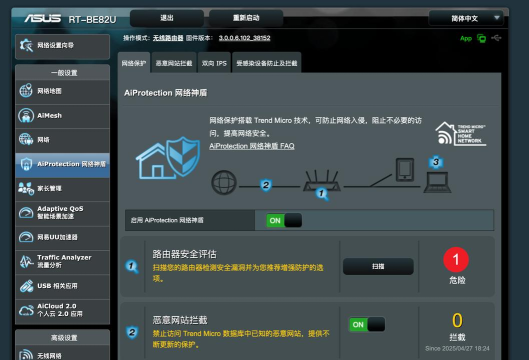Open the Infected Device Prevention and Blocking tab
The height and width of the screenshot is (360, 529).
click(x=267, y=63)
